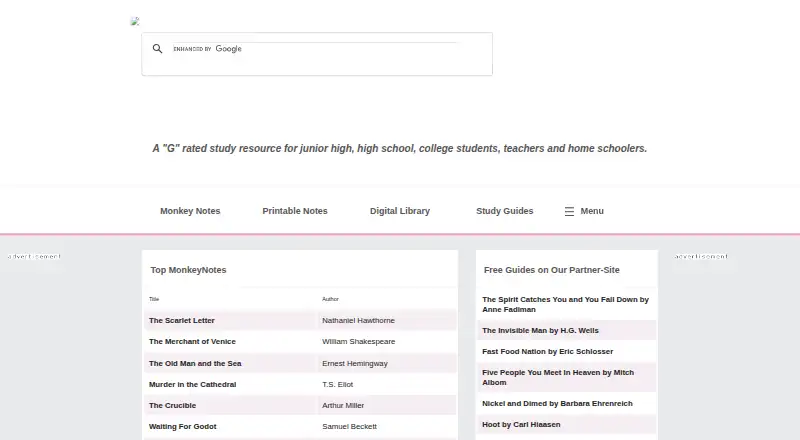This screenshot has height=440, width=800.
Task: Click author Arthur Miller
Action: (x=343, y=405)
